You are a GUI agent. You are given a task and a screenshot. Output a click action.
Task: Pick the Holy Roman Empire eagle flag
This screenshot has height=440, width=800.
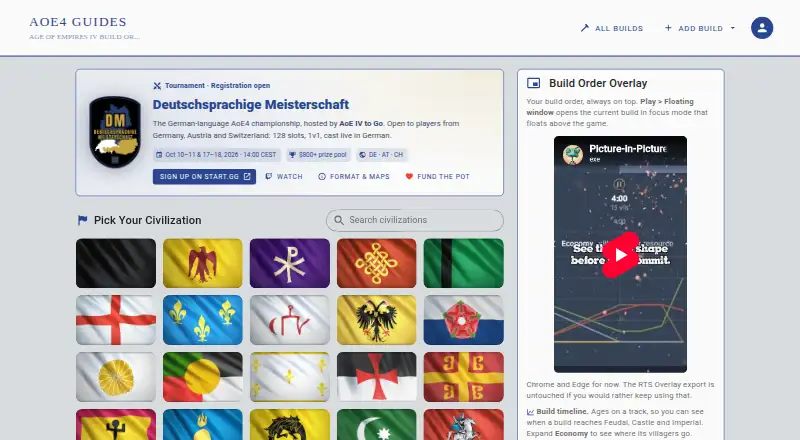click(x=377, y=320)
